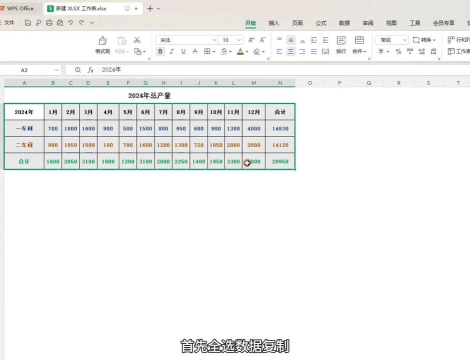Image resolution: width=470 pixels, height=360 pixels.
Task: Toggle align left
Action: [279, 51]
